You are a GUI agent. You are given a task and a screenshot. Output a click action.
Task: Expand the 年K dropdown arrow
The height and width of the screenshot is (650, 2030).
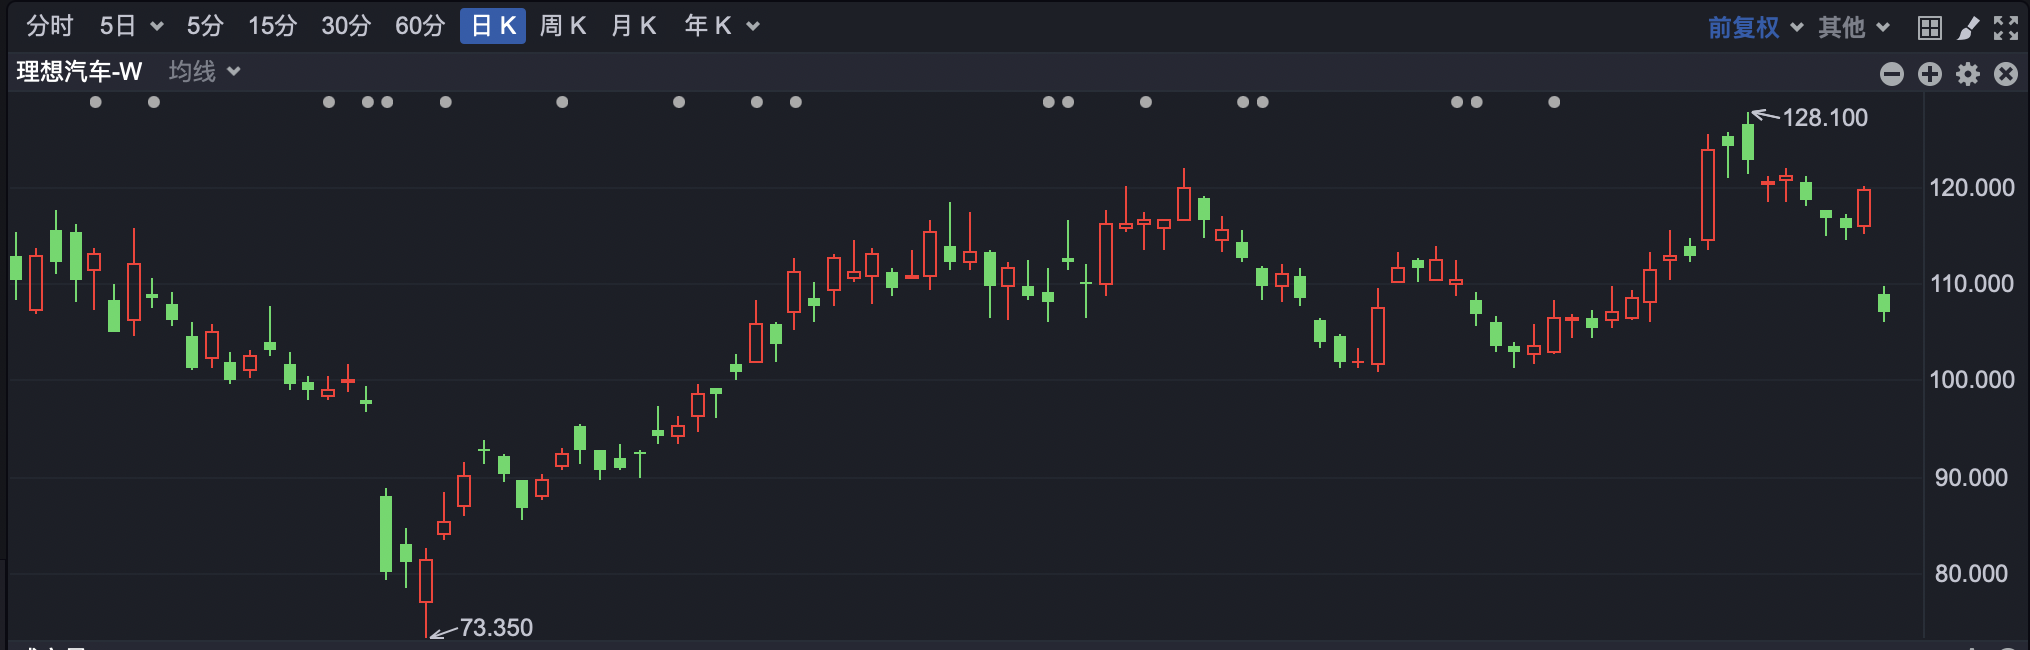point(753,27)
